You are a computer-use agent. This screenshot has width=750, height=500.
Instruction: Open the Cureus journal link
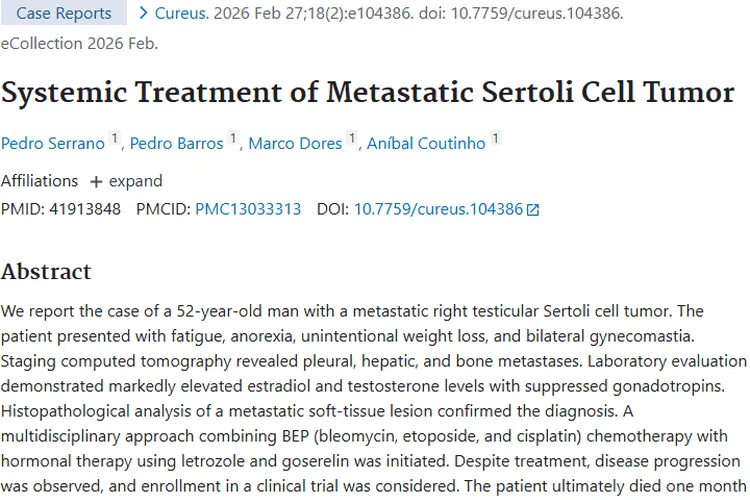[x=182, y=13]
